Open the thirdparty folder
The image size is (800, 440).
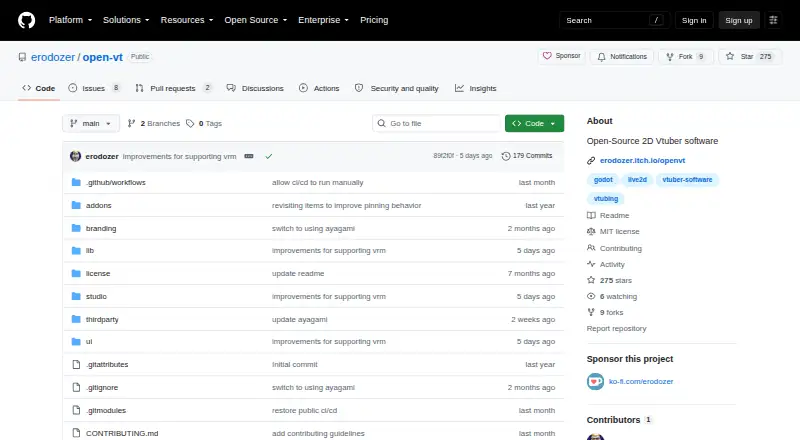102,320
